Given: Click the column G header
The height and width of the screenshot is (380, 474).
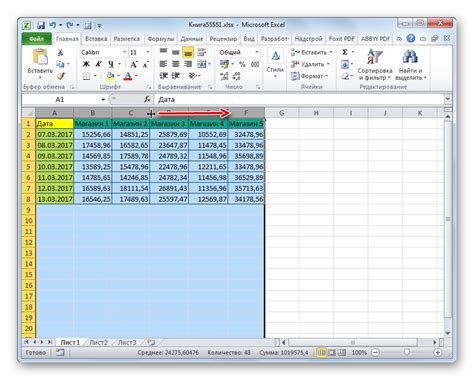Looking at the screenshot, I should (282, 113).
